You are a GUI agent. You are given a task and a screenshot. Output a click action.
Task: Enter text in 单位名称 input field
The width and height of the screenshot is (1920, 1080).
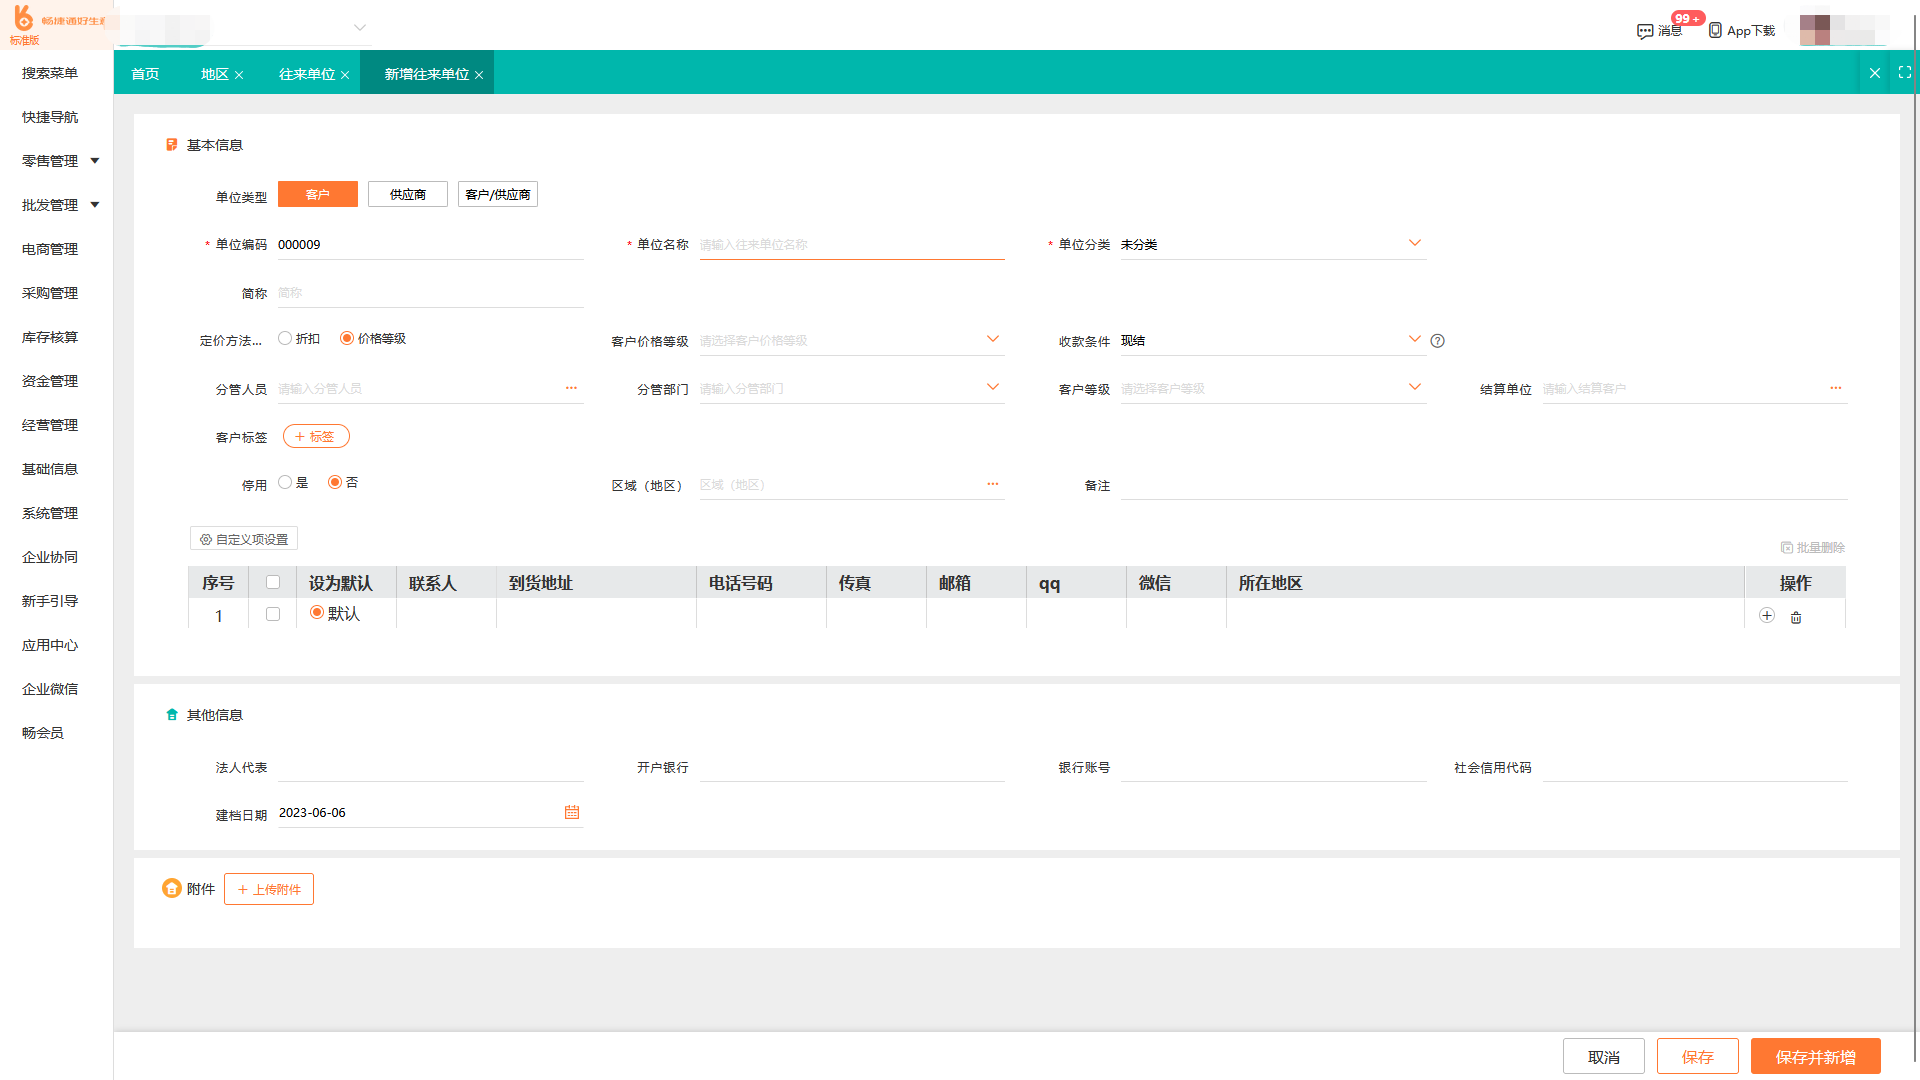click(849, 244)
